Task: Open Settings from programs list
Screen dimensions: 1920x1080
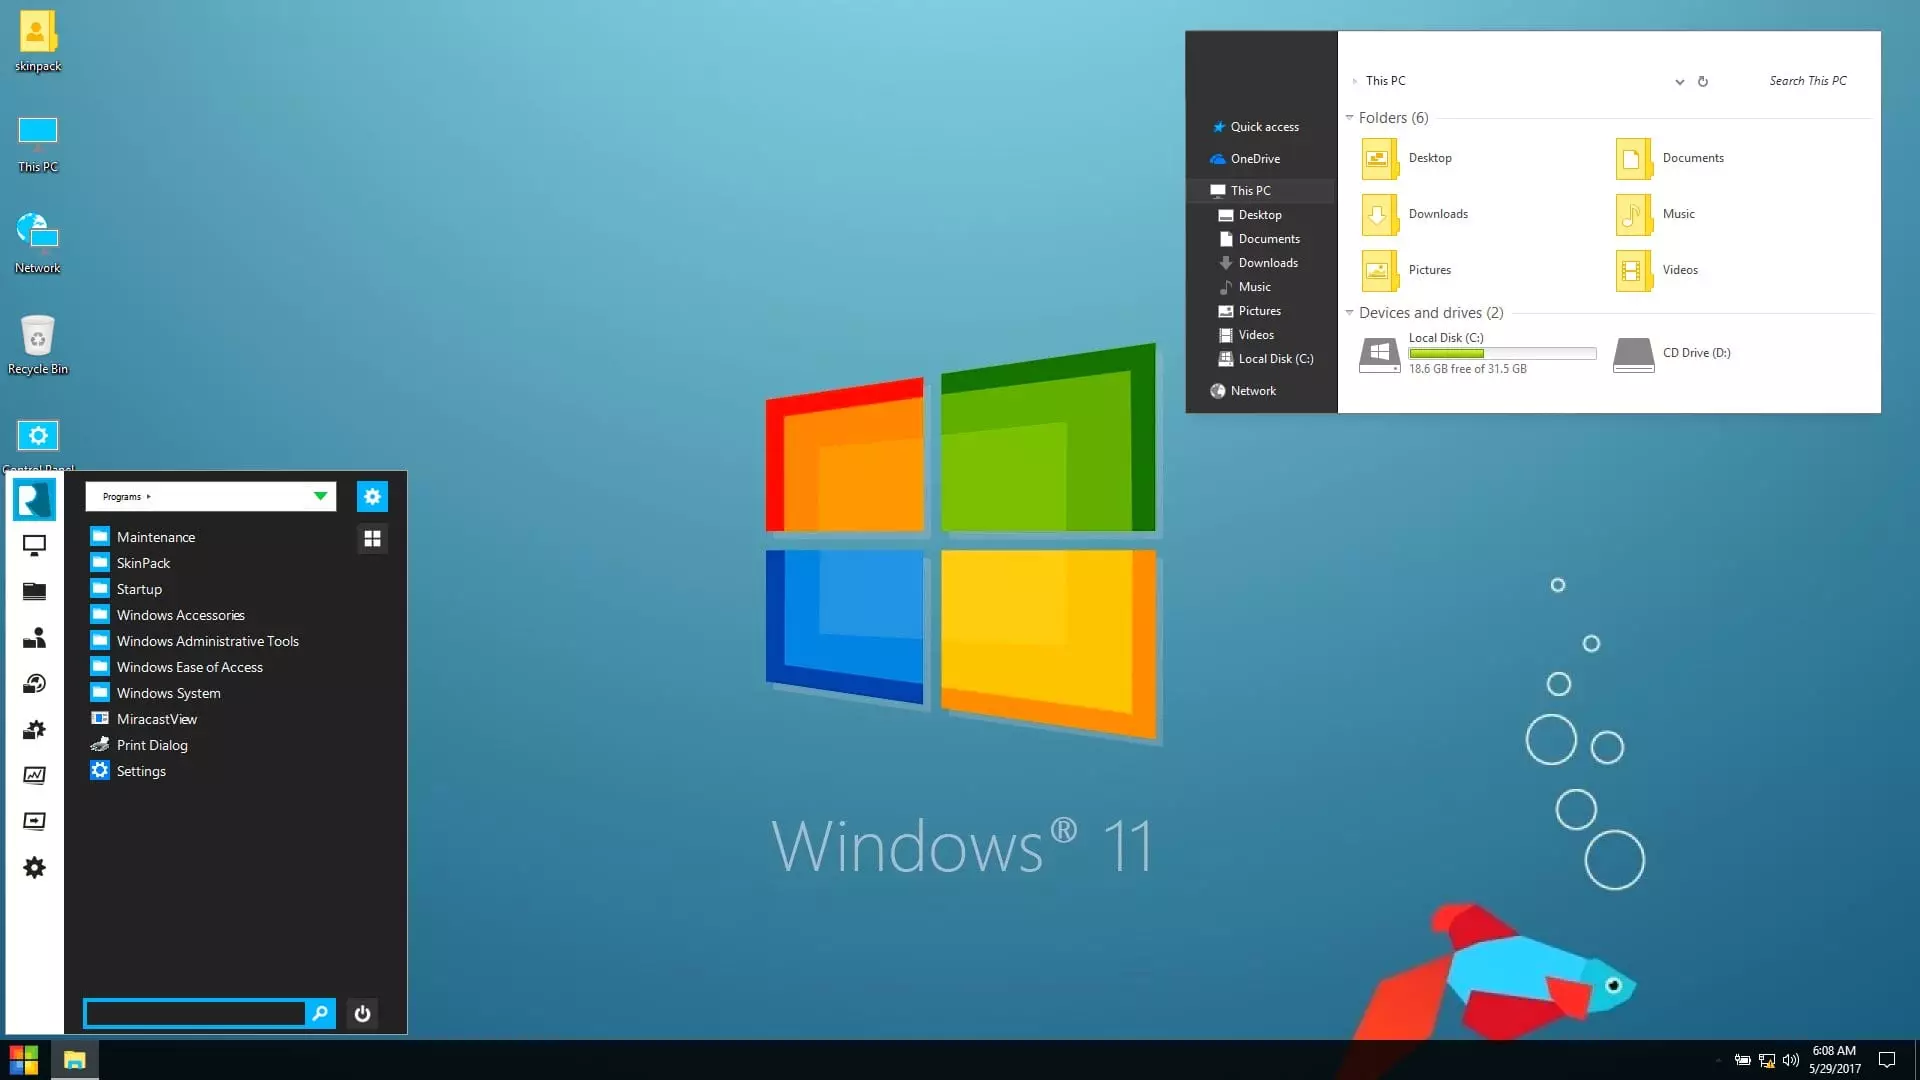Action: [140, 770]
